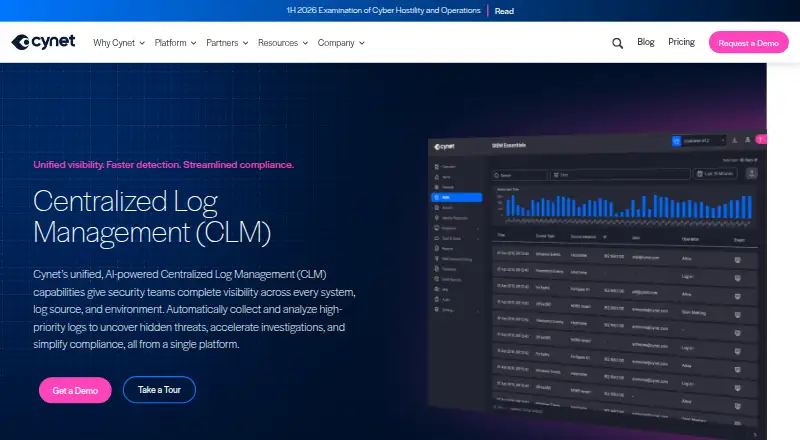Click the Centralized Log Management (CLM) heading
Screen dimensions: 800x440
coord(152,217)
